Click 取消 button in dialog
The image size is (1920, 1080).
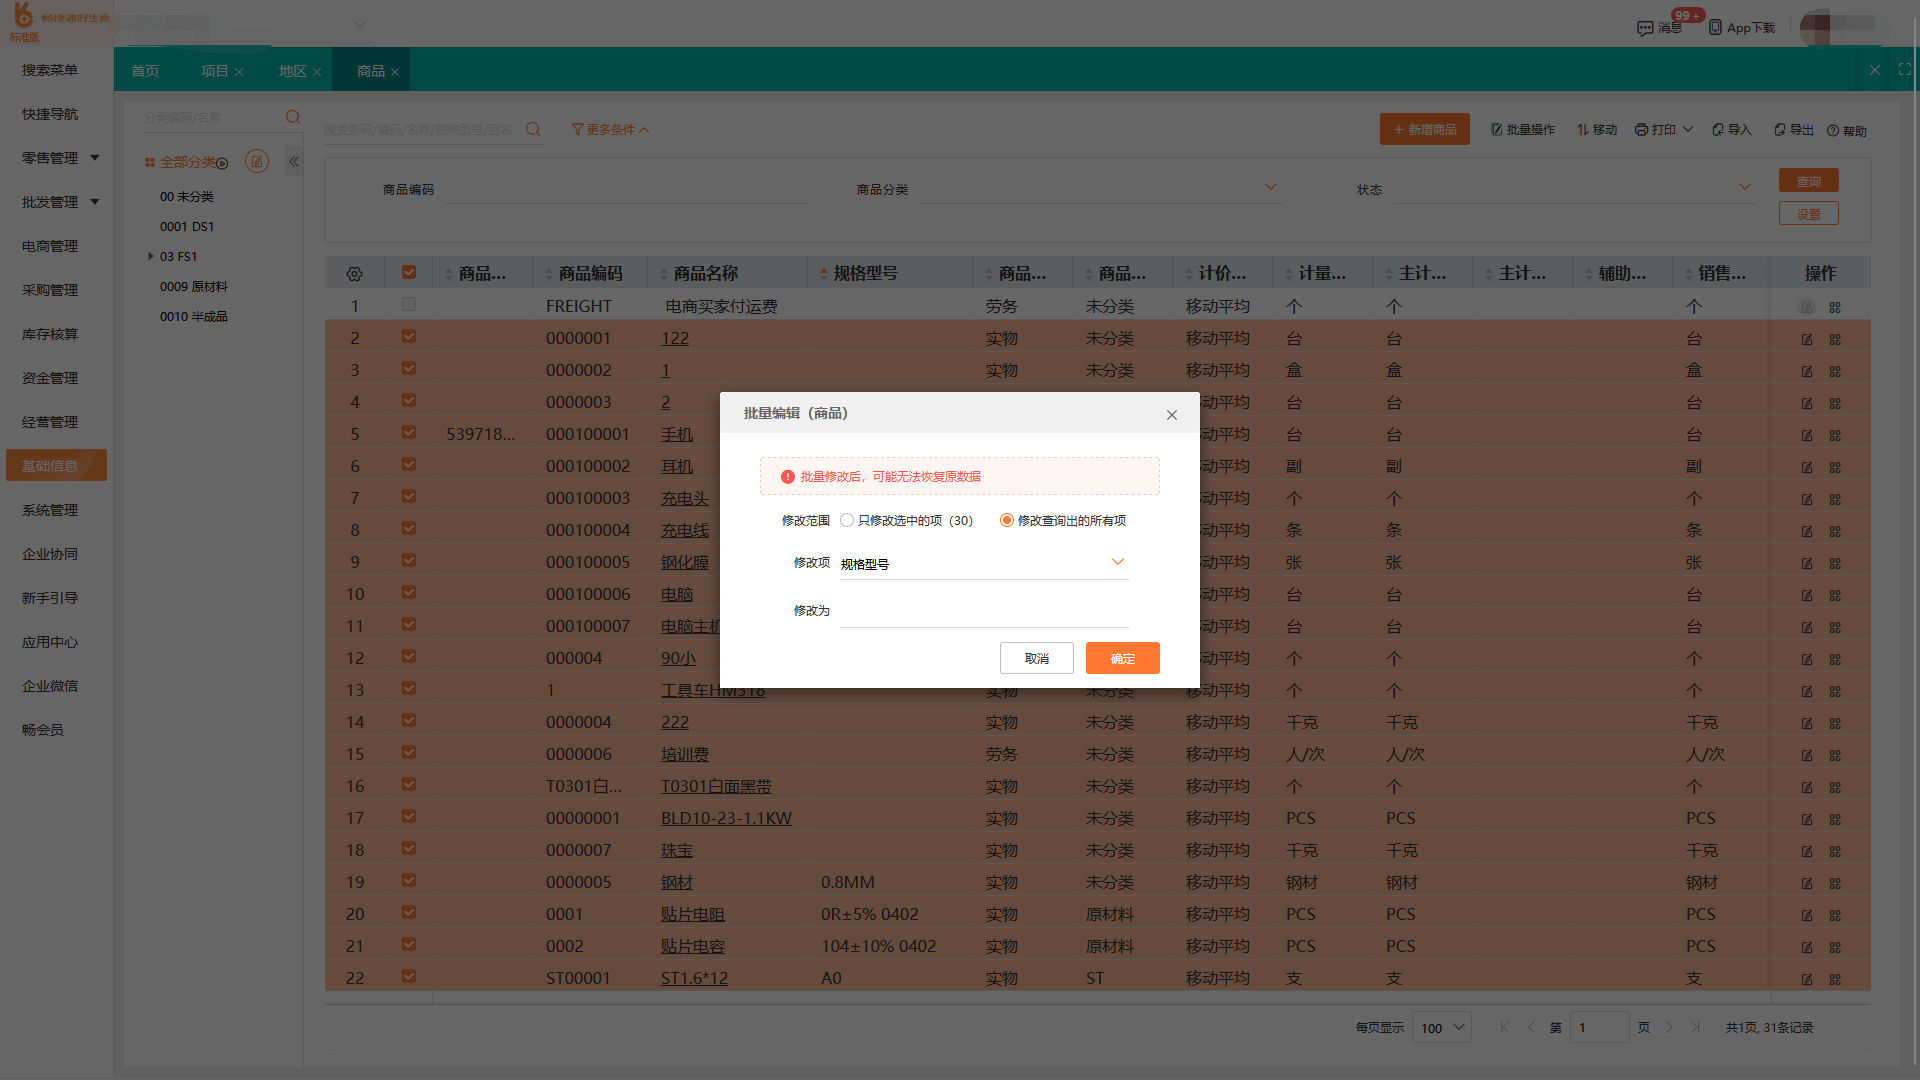pos(1036,658)
